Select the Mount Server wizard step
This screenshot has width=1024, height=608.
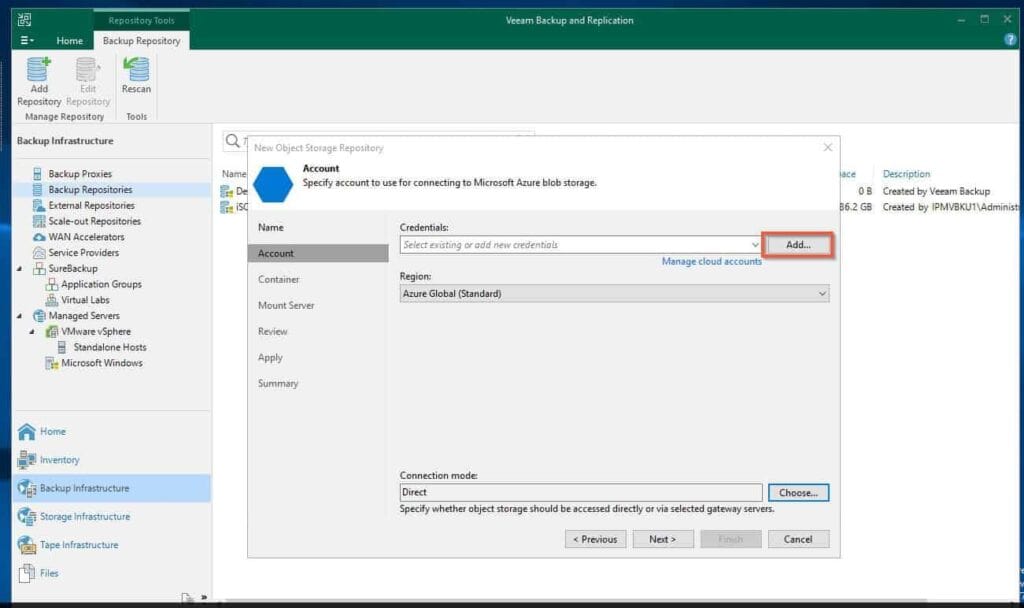[285, 306]
